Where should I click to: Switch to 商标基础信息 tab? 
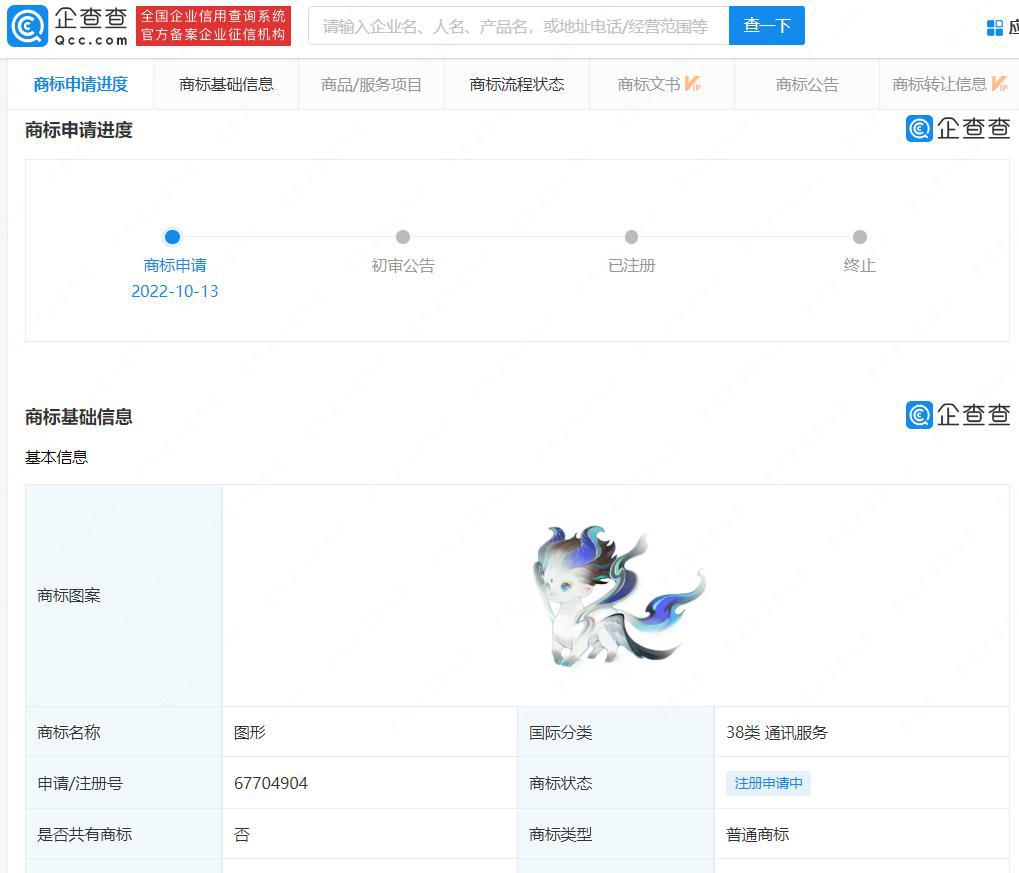tap(226, 85)
